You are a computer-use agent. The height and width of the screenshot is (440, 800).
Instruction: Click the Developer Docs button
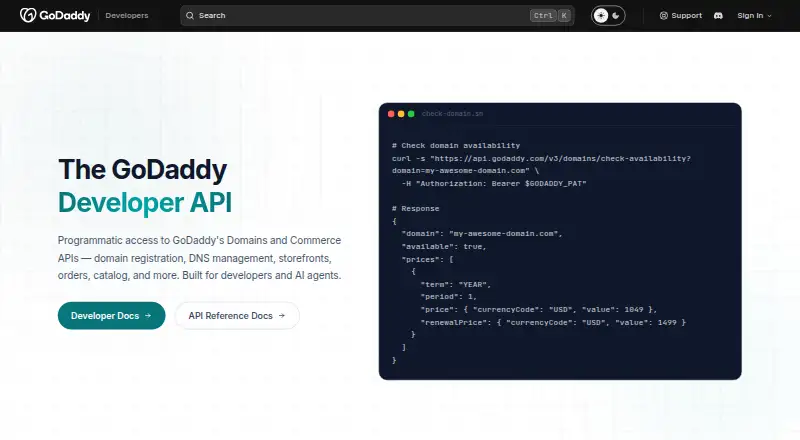click(111, 315)
